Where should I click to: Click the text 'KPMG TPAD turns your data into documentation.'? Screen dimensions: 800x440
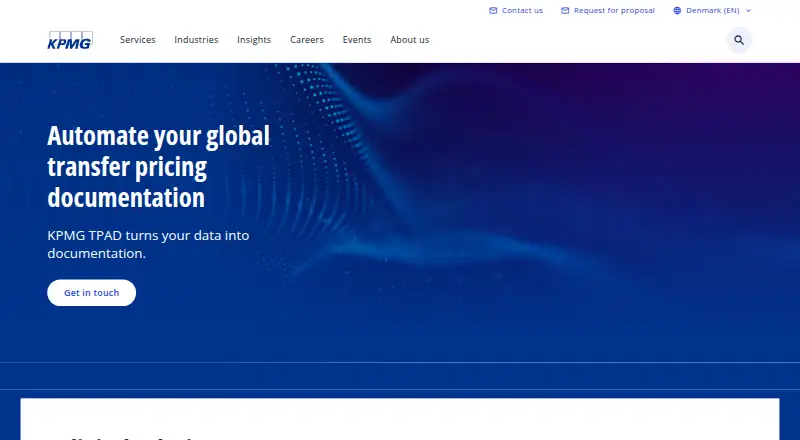pos(148,245)
